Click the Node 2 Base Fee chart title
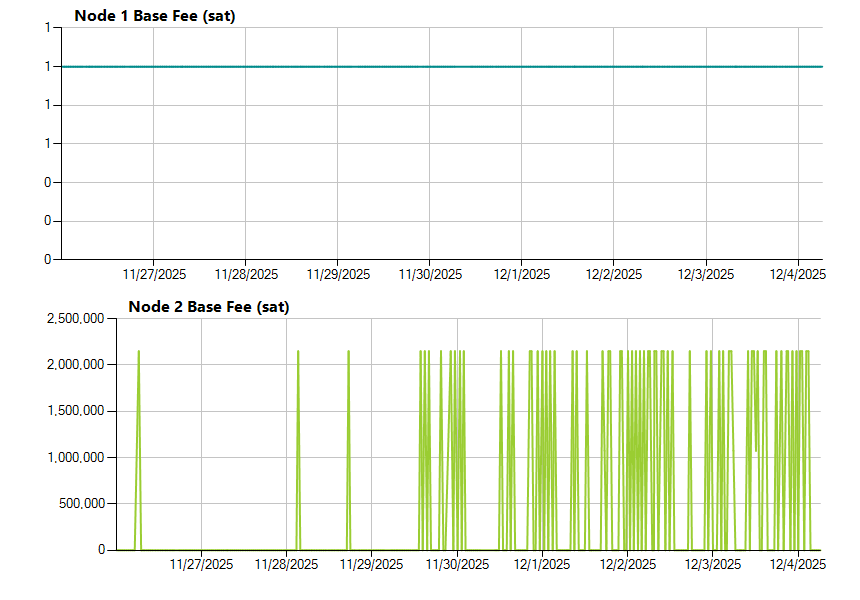This screenshot has width=860, height=600. pos(209,307)
